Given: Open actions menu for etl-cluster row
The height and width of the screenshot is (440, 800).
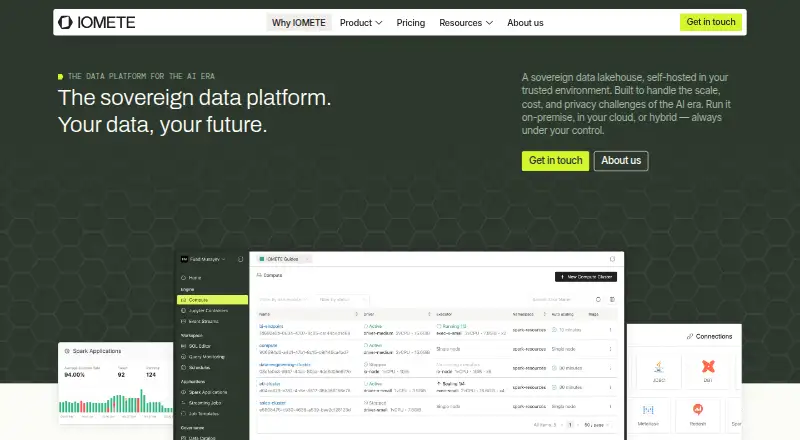Looking at the screenshot, I should pos(610,387).
